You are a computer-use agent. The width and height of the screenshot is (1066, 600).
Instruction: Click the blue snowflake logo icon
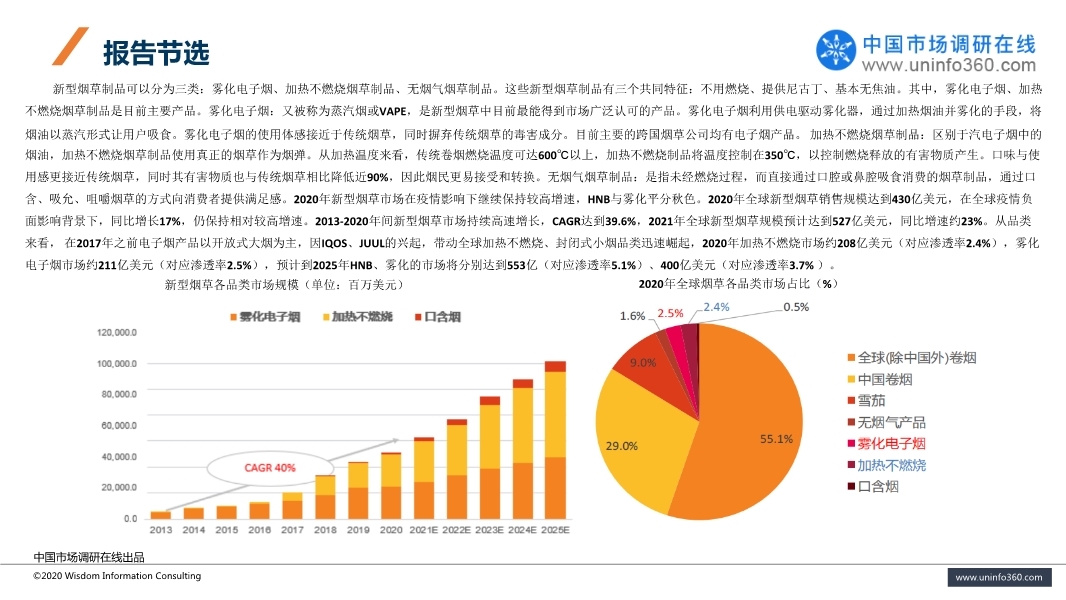pyautogui.click(x=836, y=50)
